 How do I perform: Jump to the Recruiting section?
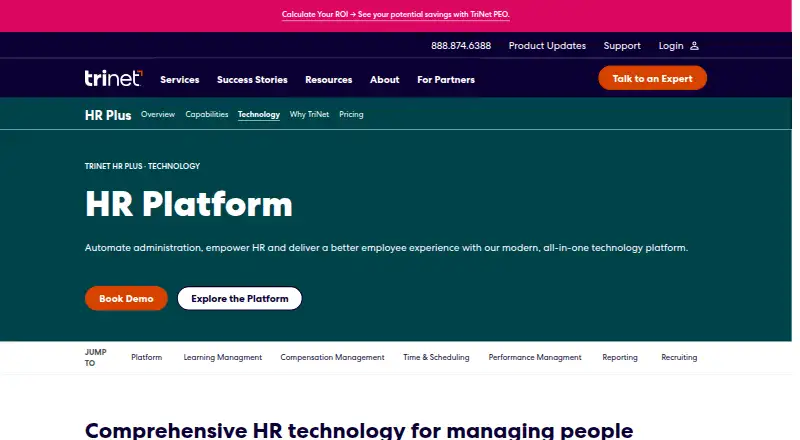[679, 357]
